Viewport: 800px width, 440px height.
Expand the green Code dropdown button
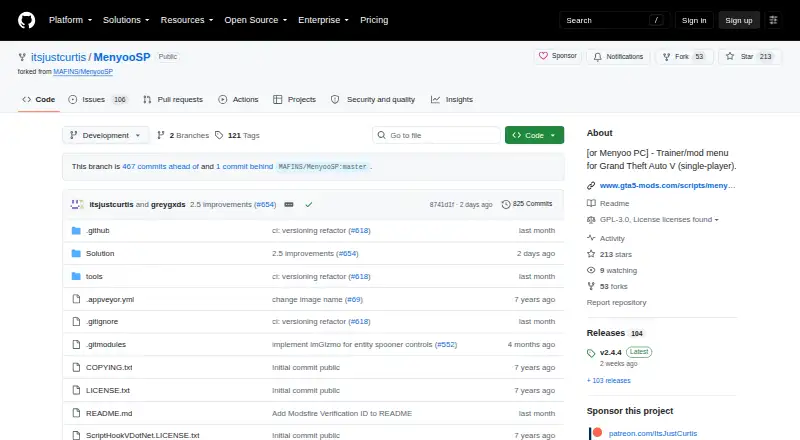coord(534,135)
